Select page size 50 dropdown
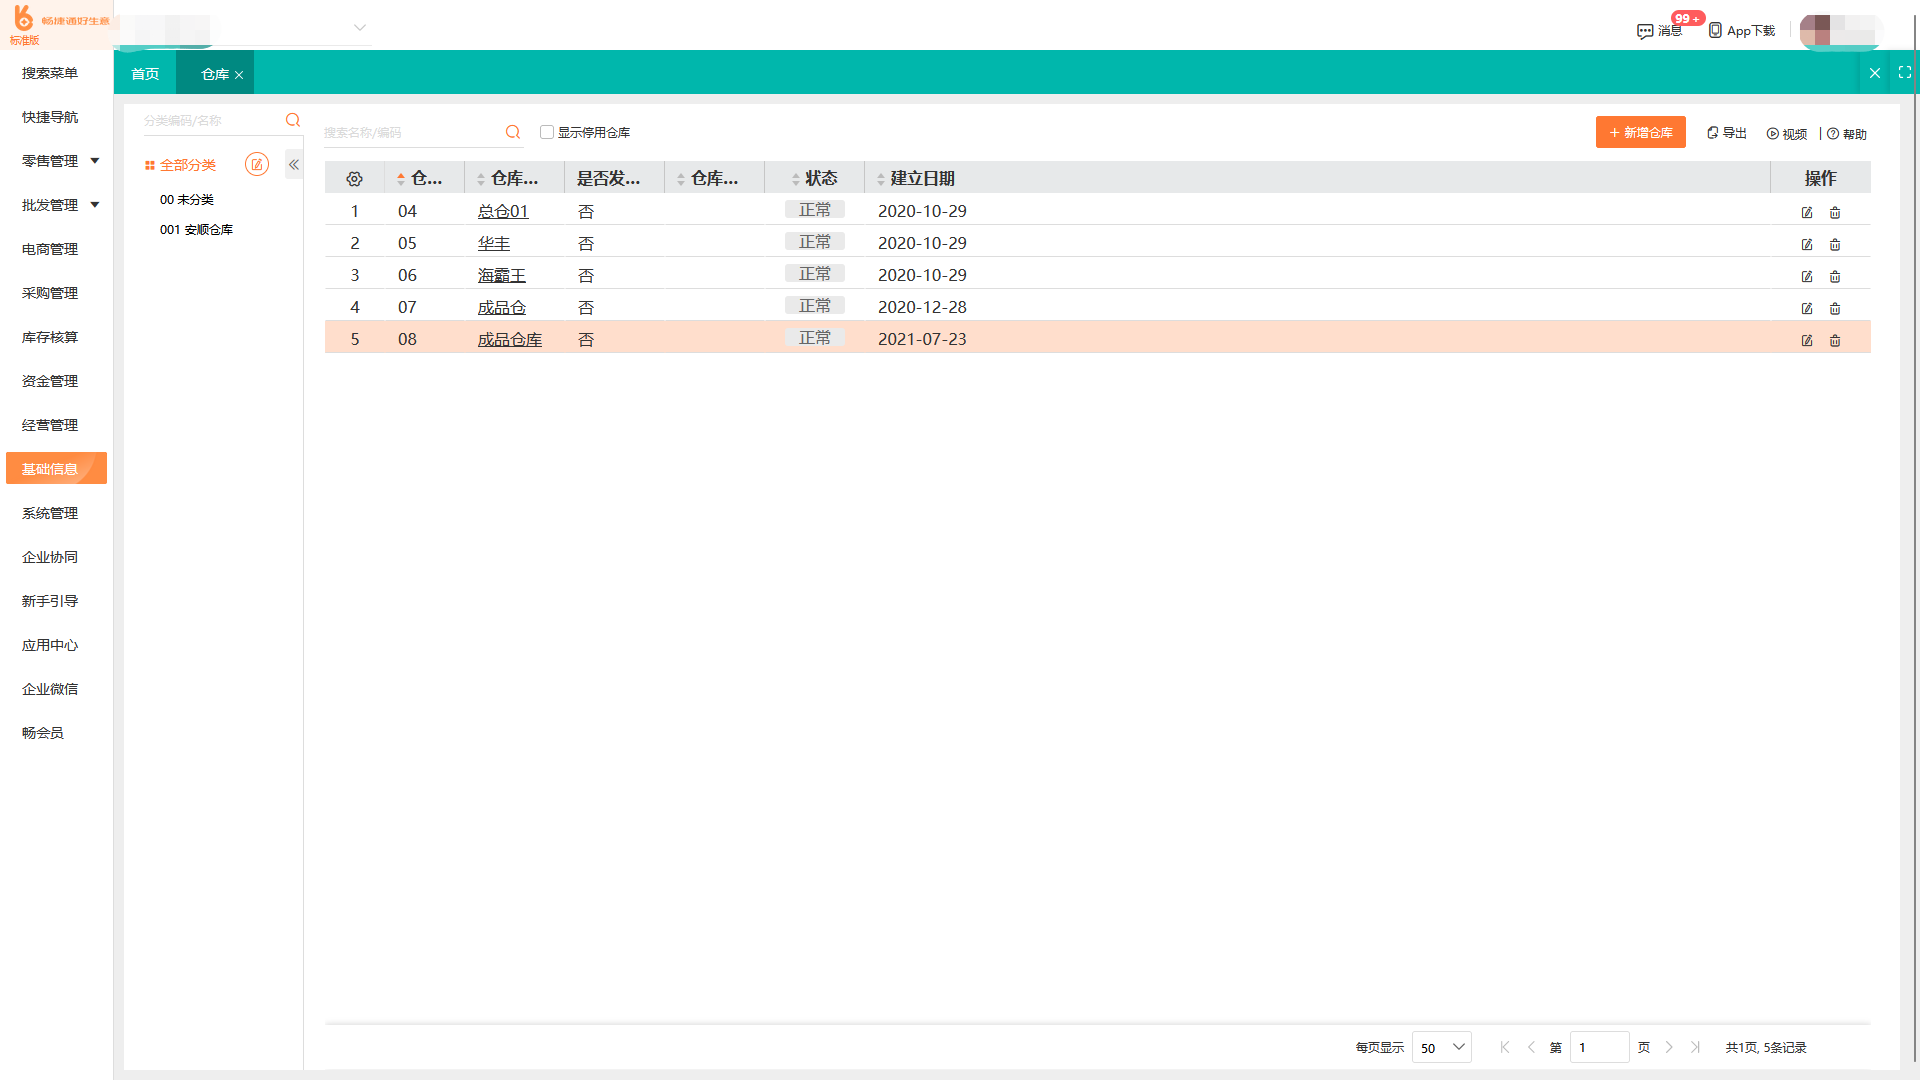This screenshot has height=1080, width=1920. point(1441,1047)
